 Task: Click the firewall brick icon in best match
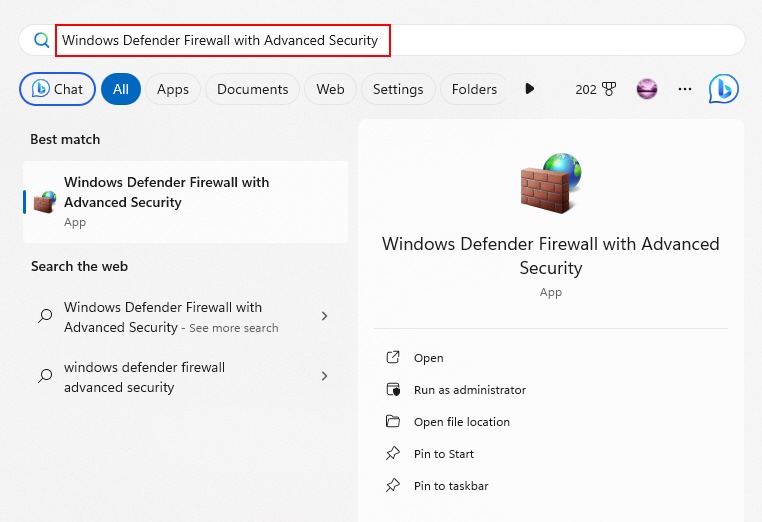pyautogui.click(x=45, y=202)
